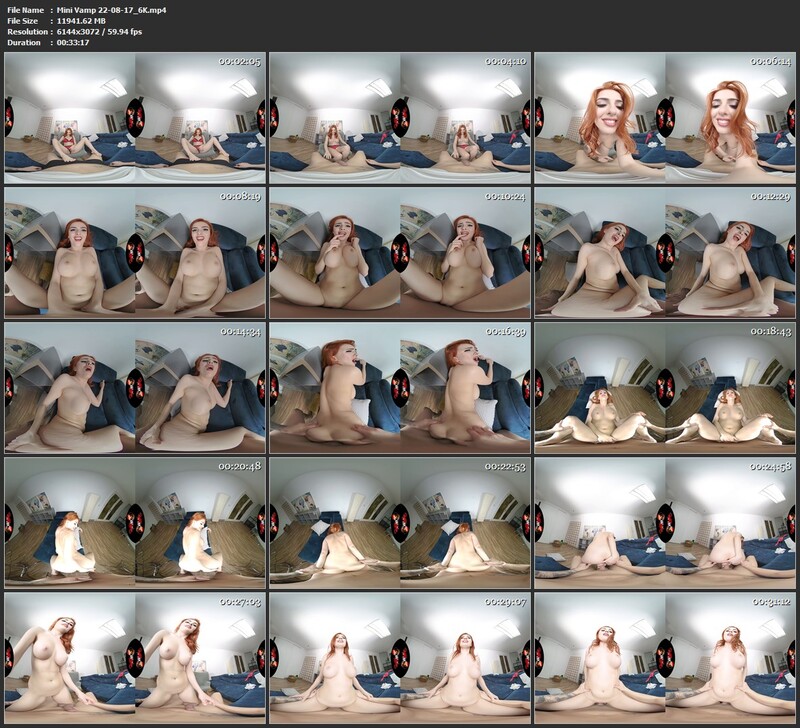Select the frame marked 00:29:07
Screen dimensions: 800x728
[400, 656]
